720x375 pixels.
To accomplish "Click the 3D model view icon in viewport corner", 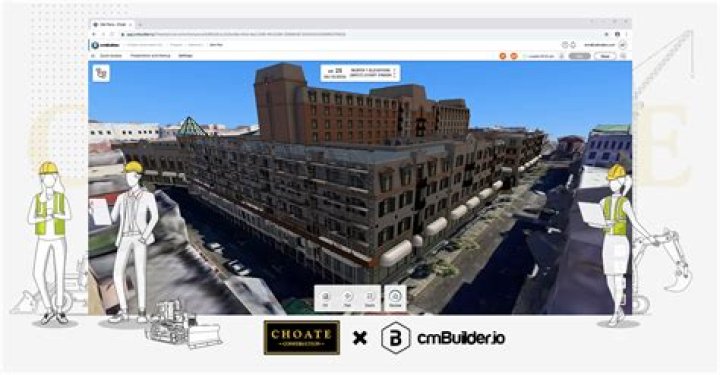I will pos(101,73).
